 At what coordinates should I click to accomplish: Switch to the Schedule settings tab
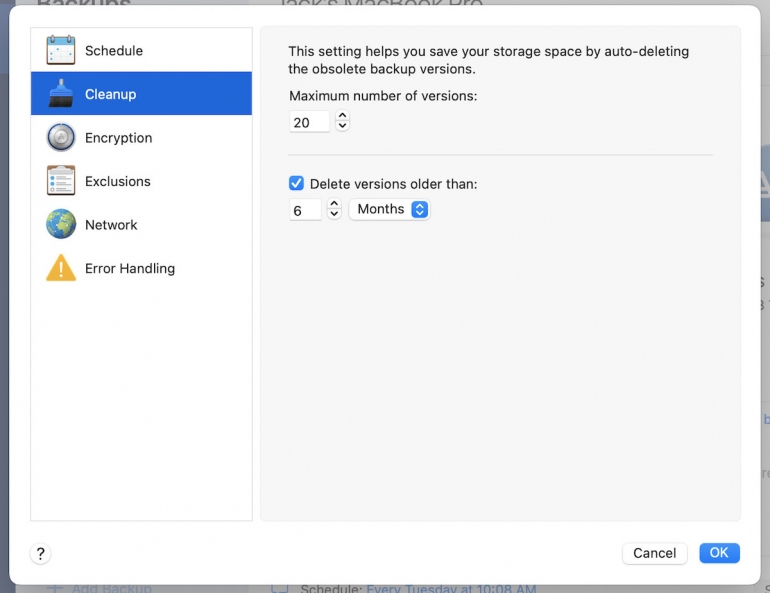point(113,50)
